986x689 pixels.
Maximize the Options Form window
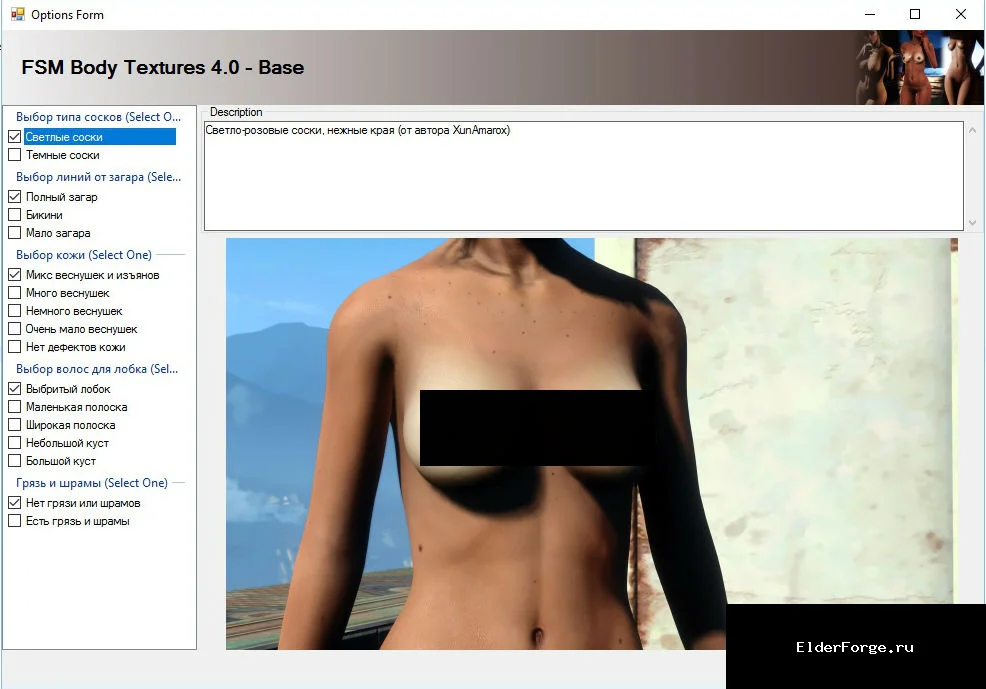[915, 15]
